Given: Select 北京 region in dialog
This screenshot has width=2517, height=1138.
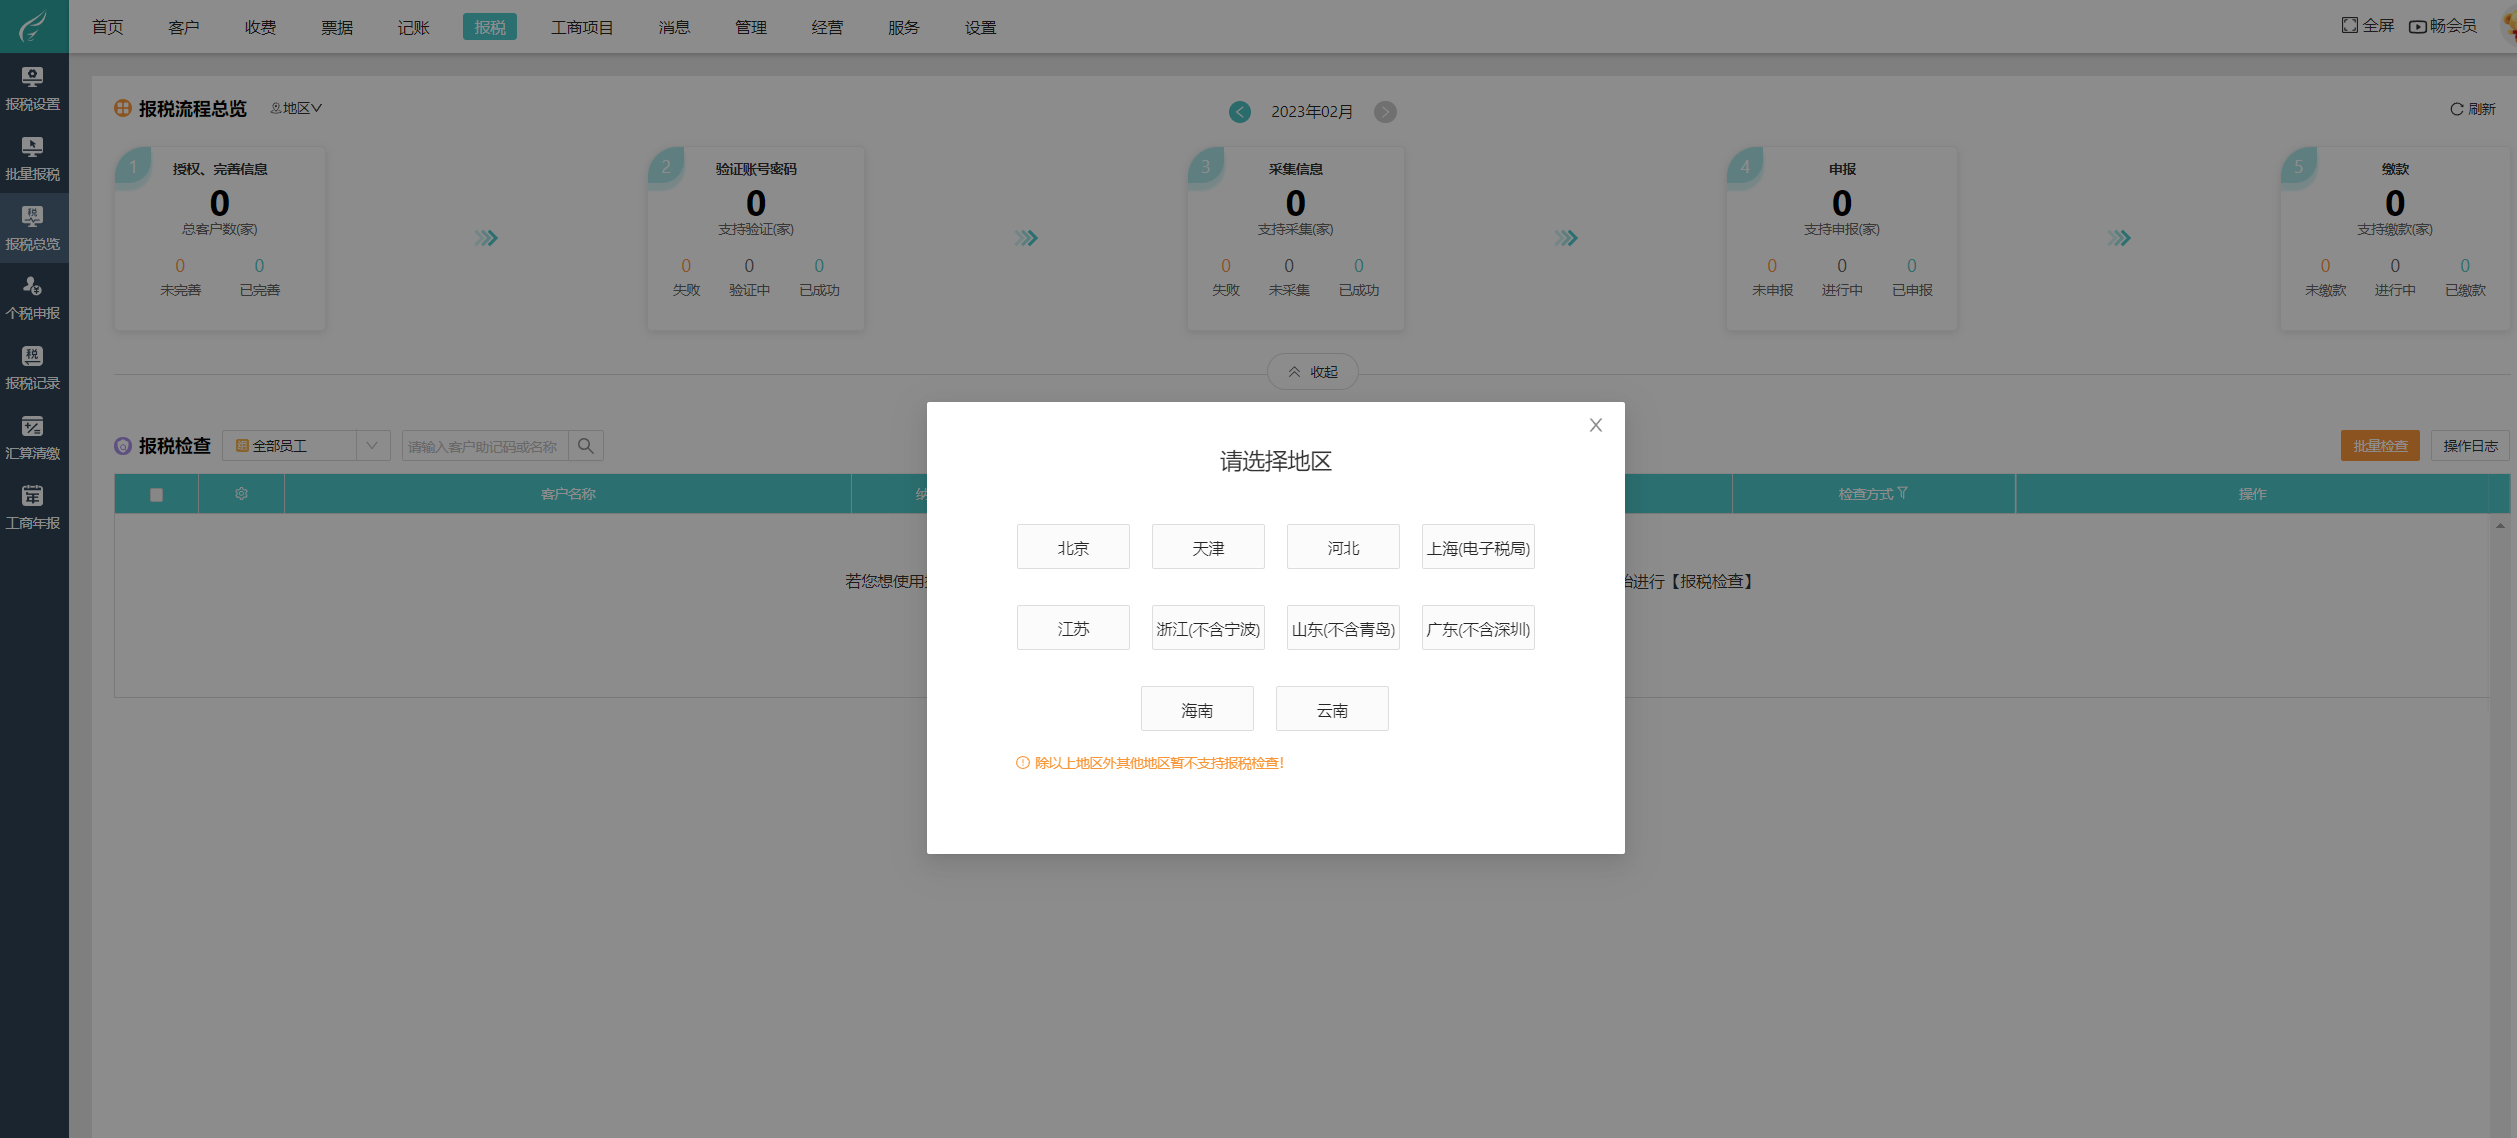Looking at the screenshot, I should [1072, 547].
